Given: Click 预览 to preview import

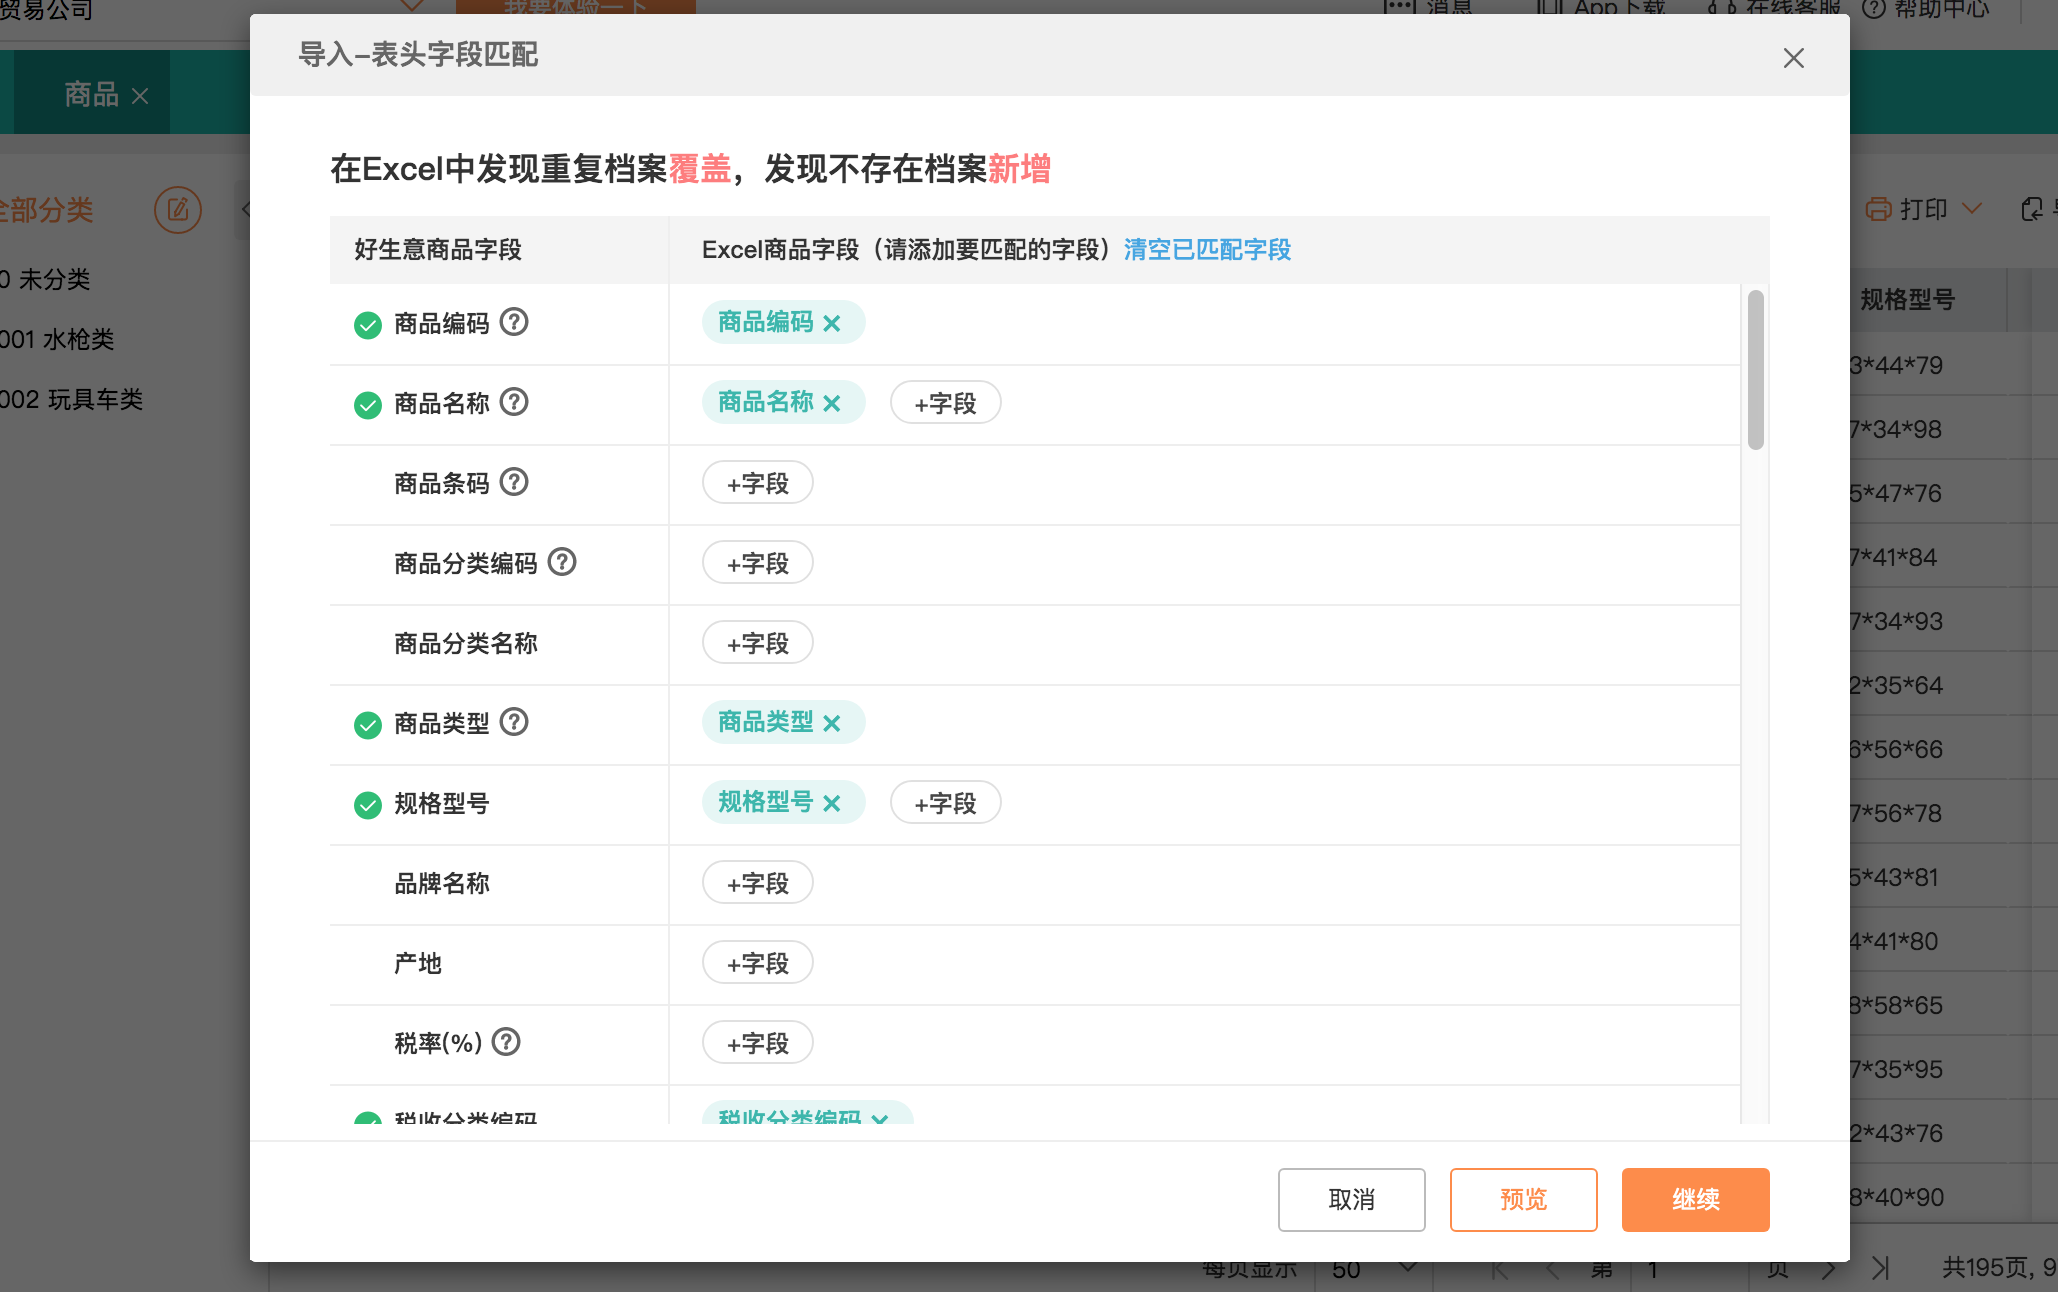Looking at the screenshot, I should [x=1524, y=1200].
